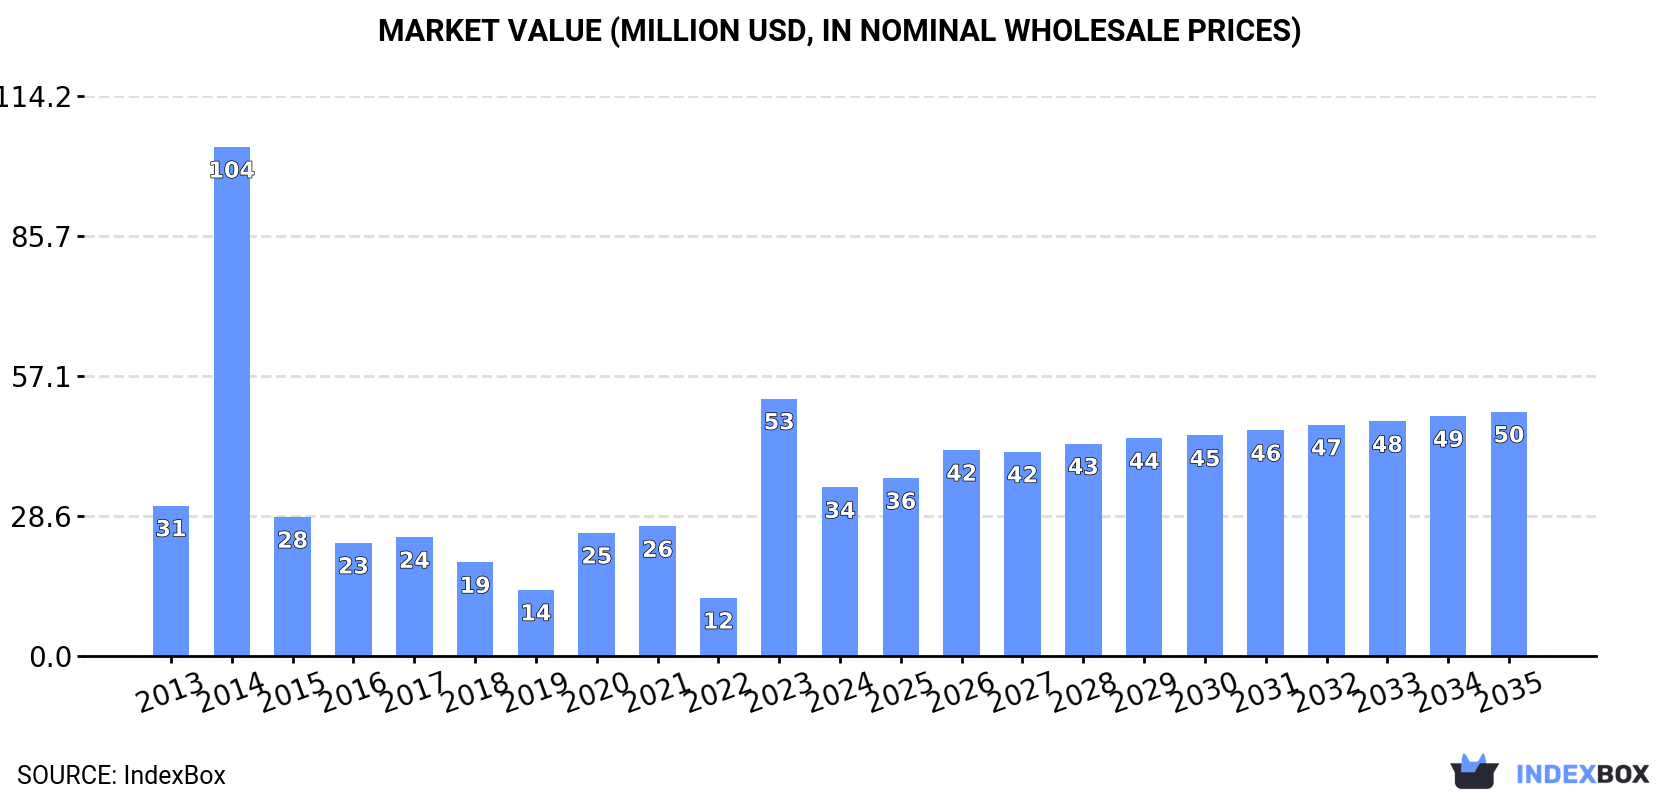
Task: Click the 2020 bar labeled 25
Action: point(596,595)
